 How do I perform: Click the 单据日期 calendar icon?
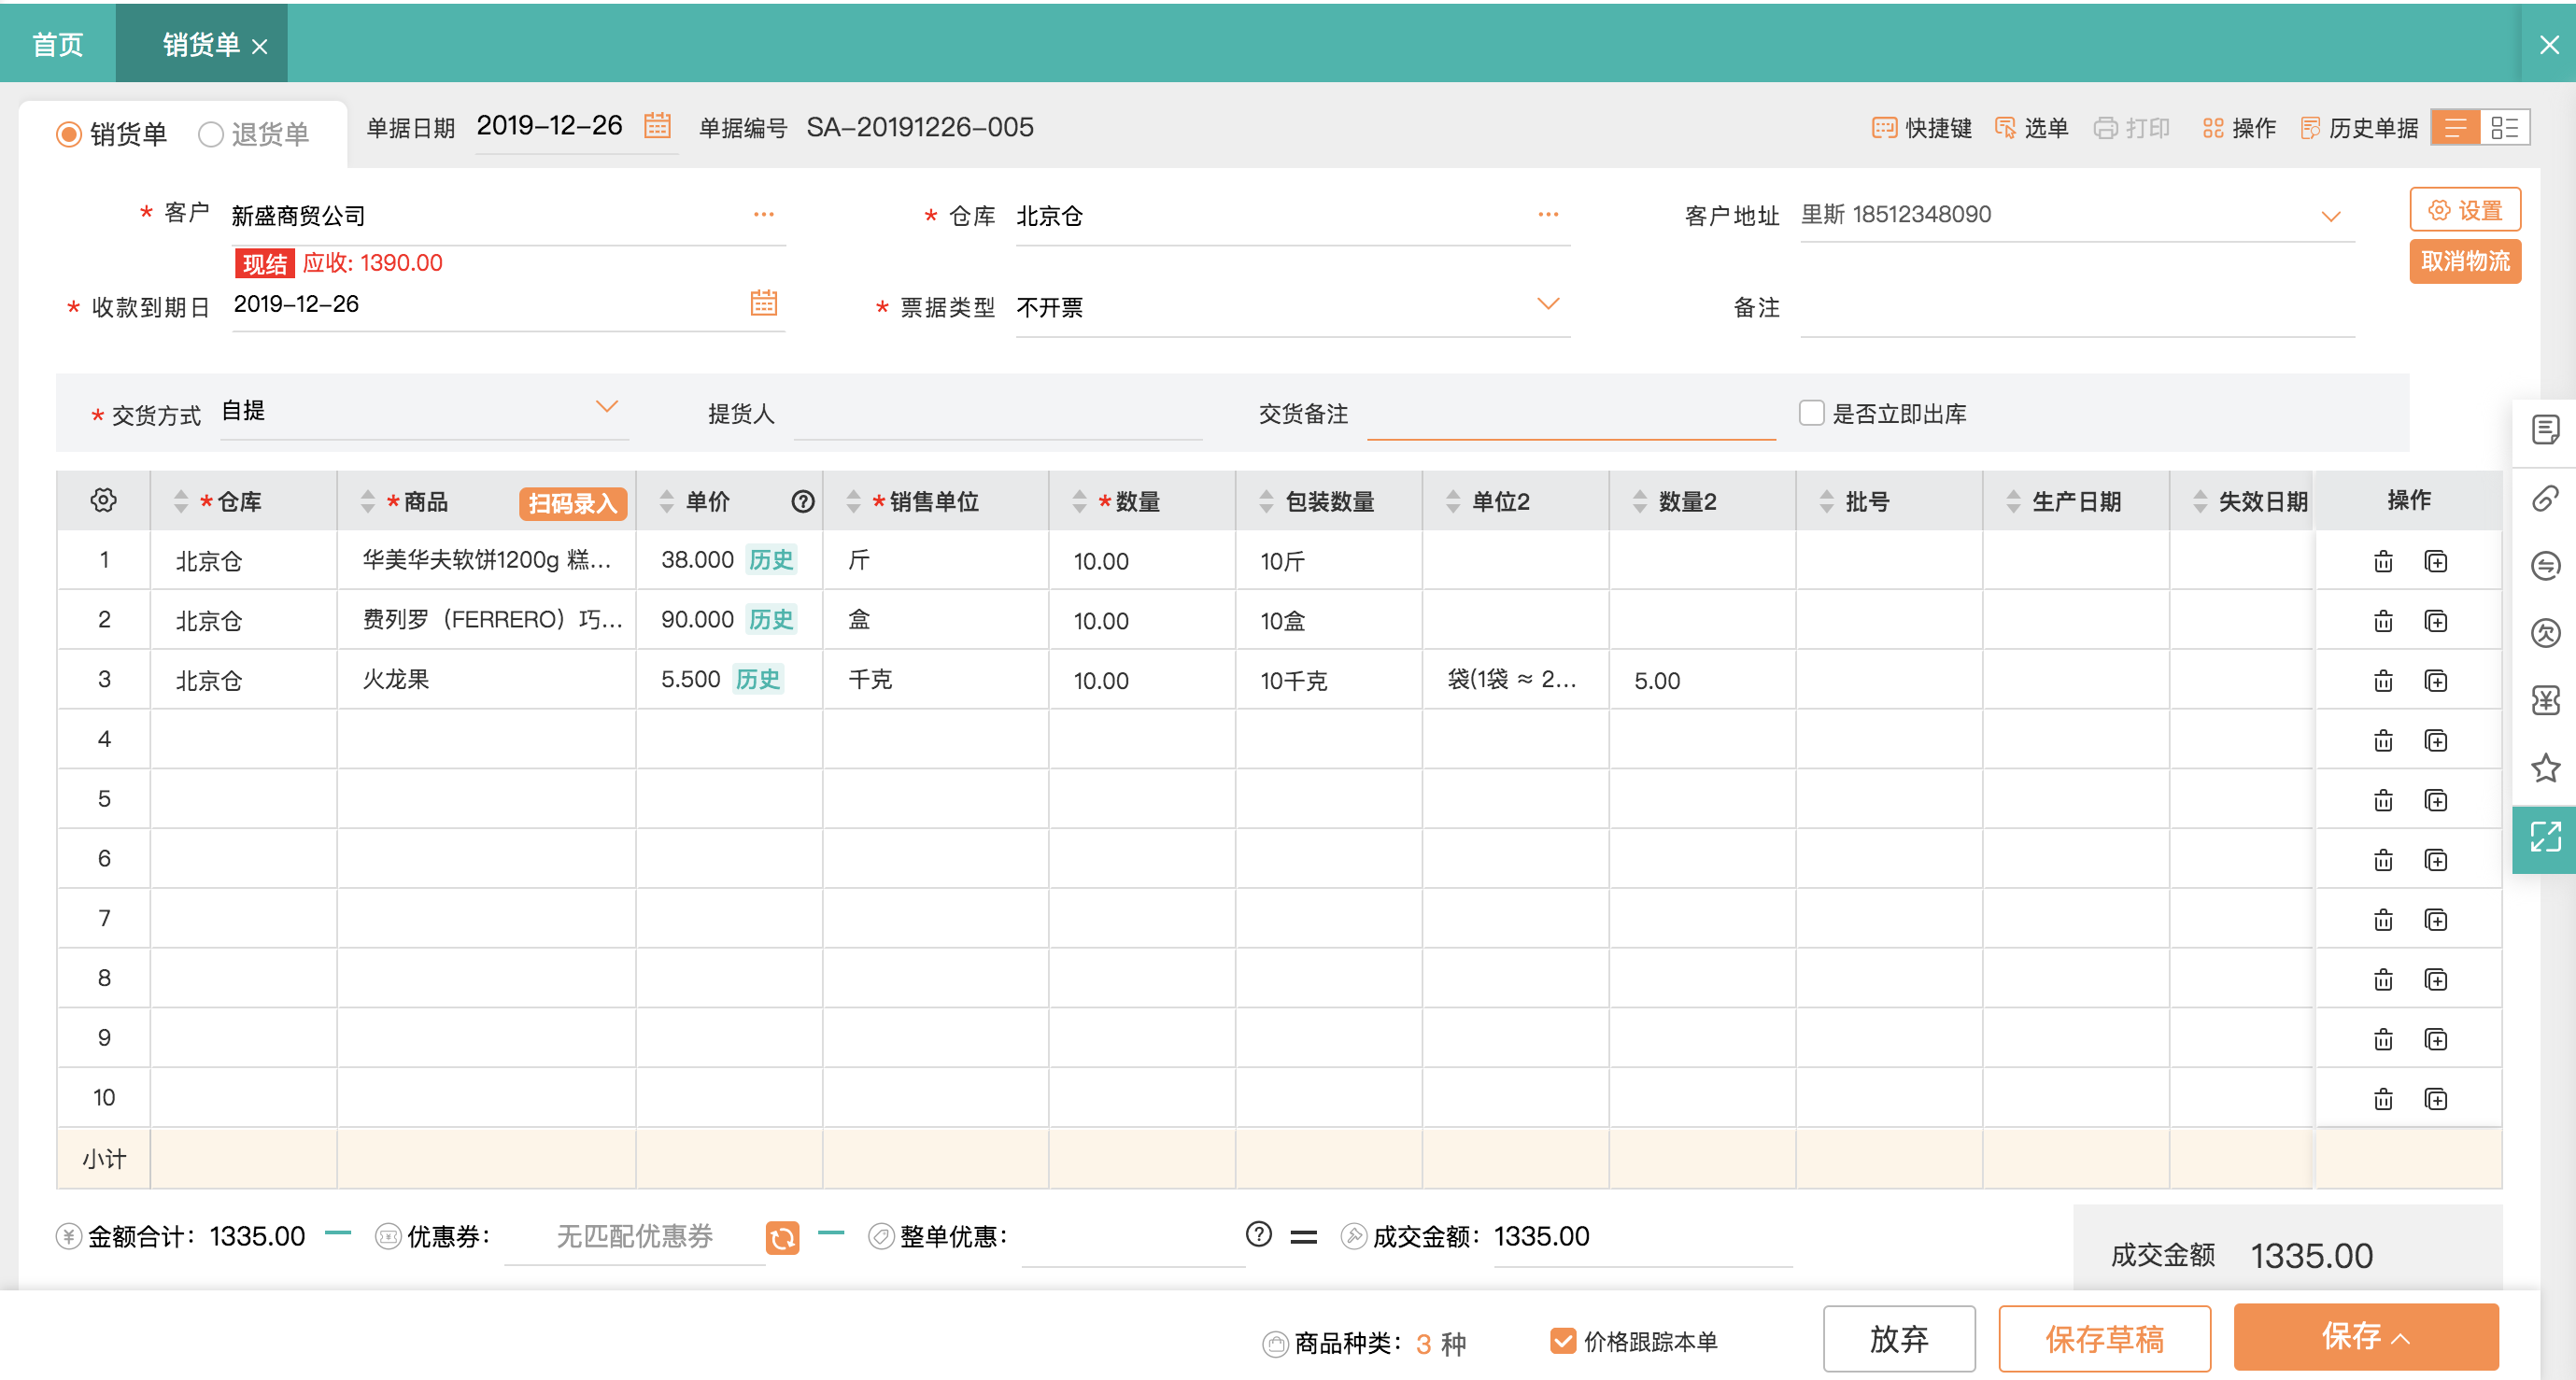click(659, 126)
